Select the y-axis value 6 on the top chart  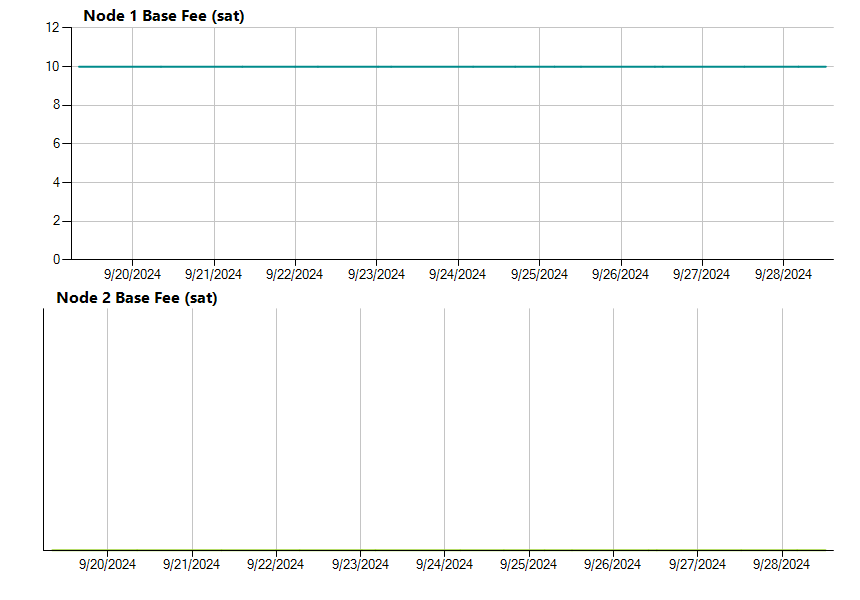[x=58, y=143]
